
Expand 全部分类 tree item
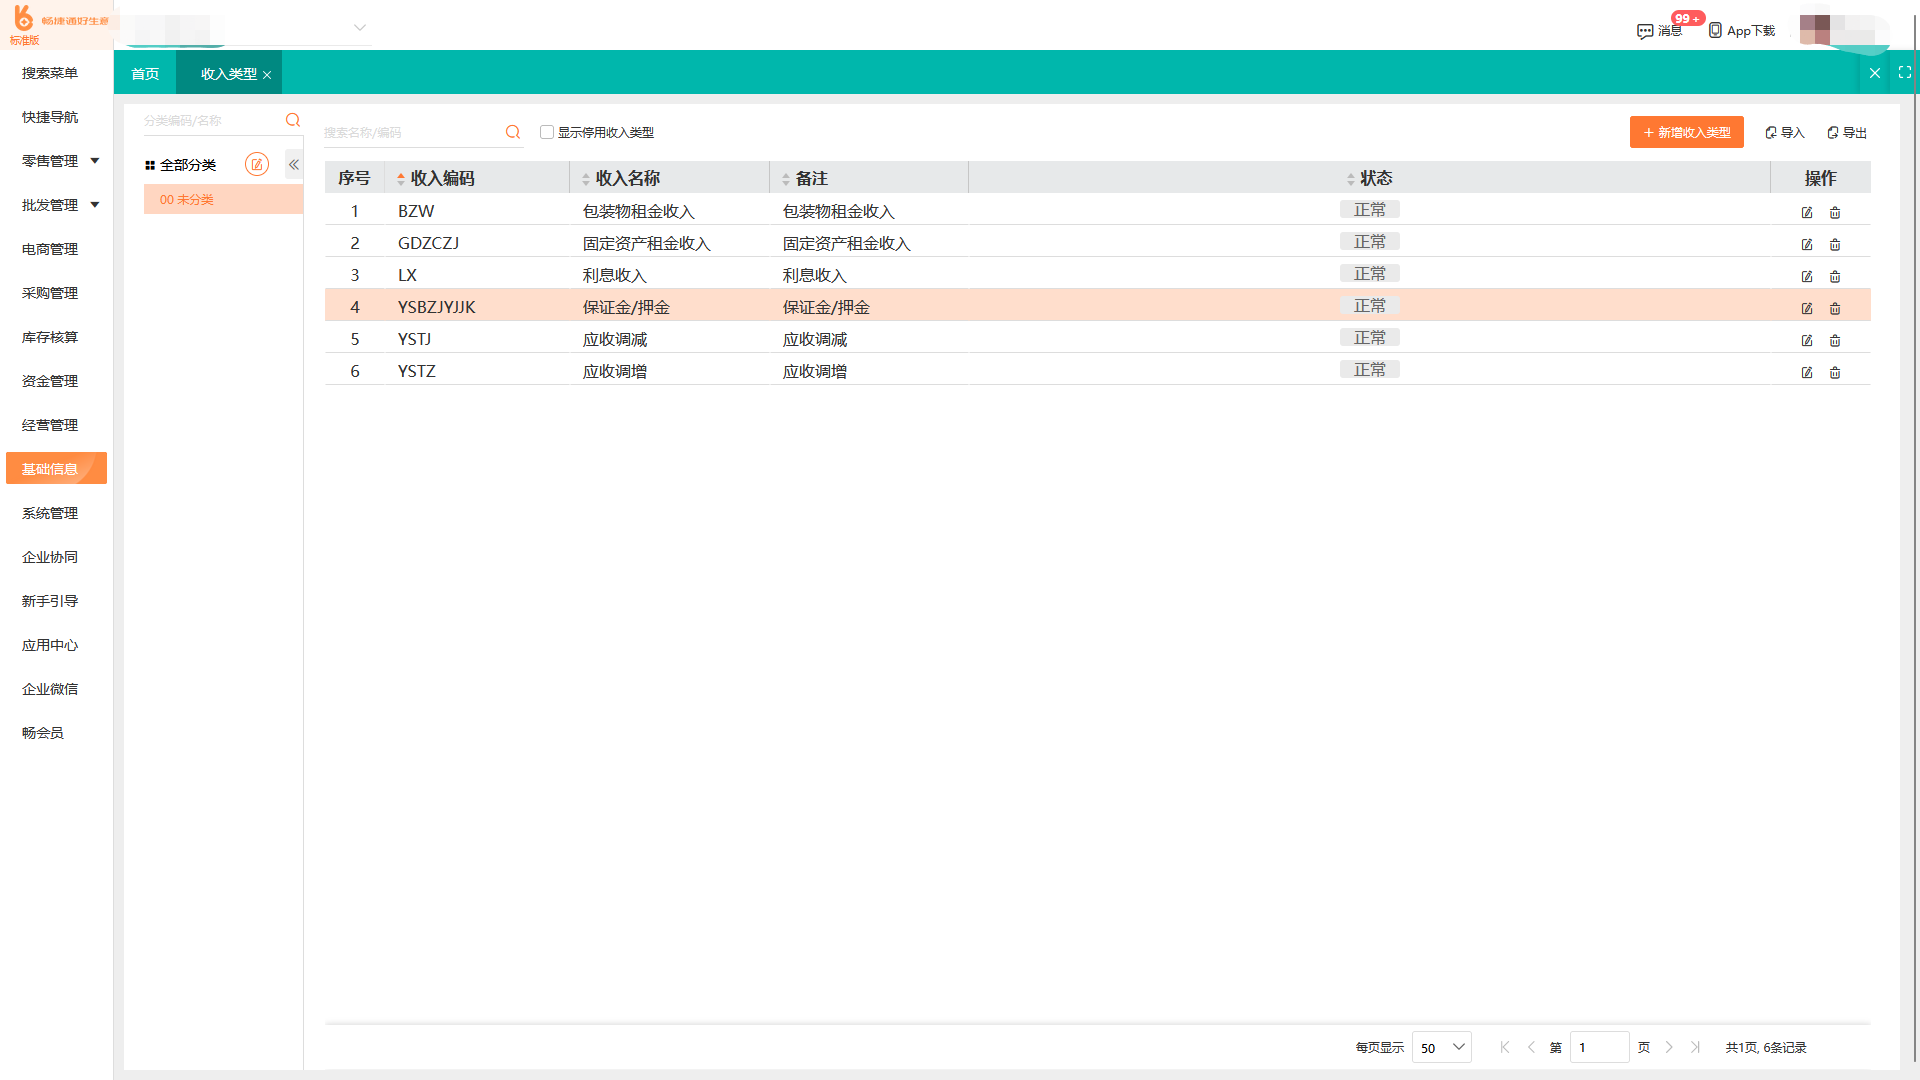149,164
